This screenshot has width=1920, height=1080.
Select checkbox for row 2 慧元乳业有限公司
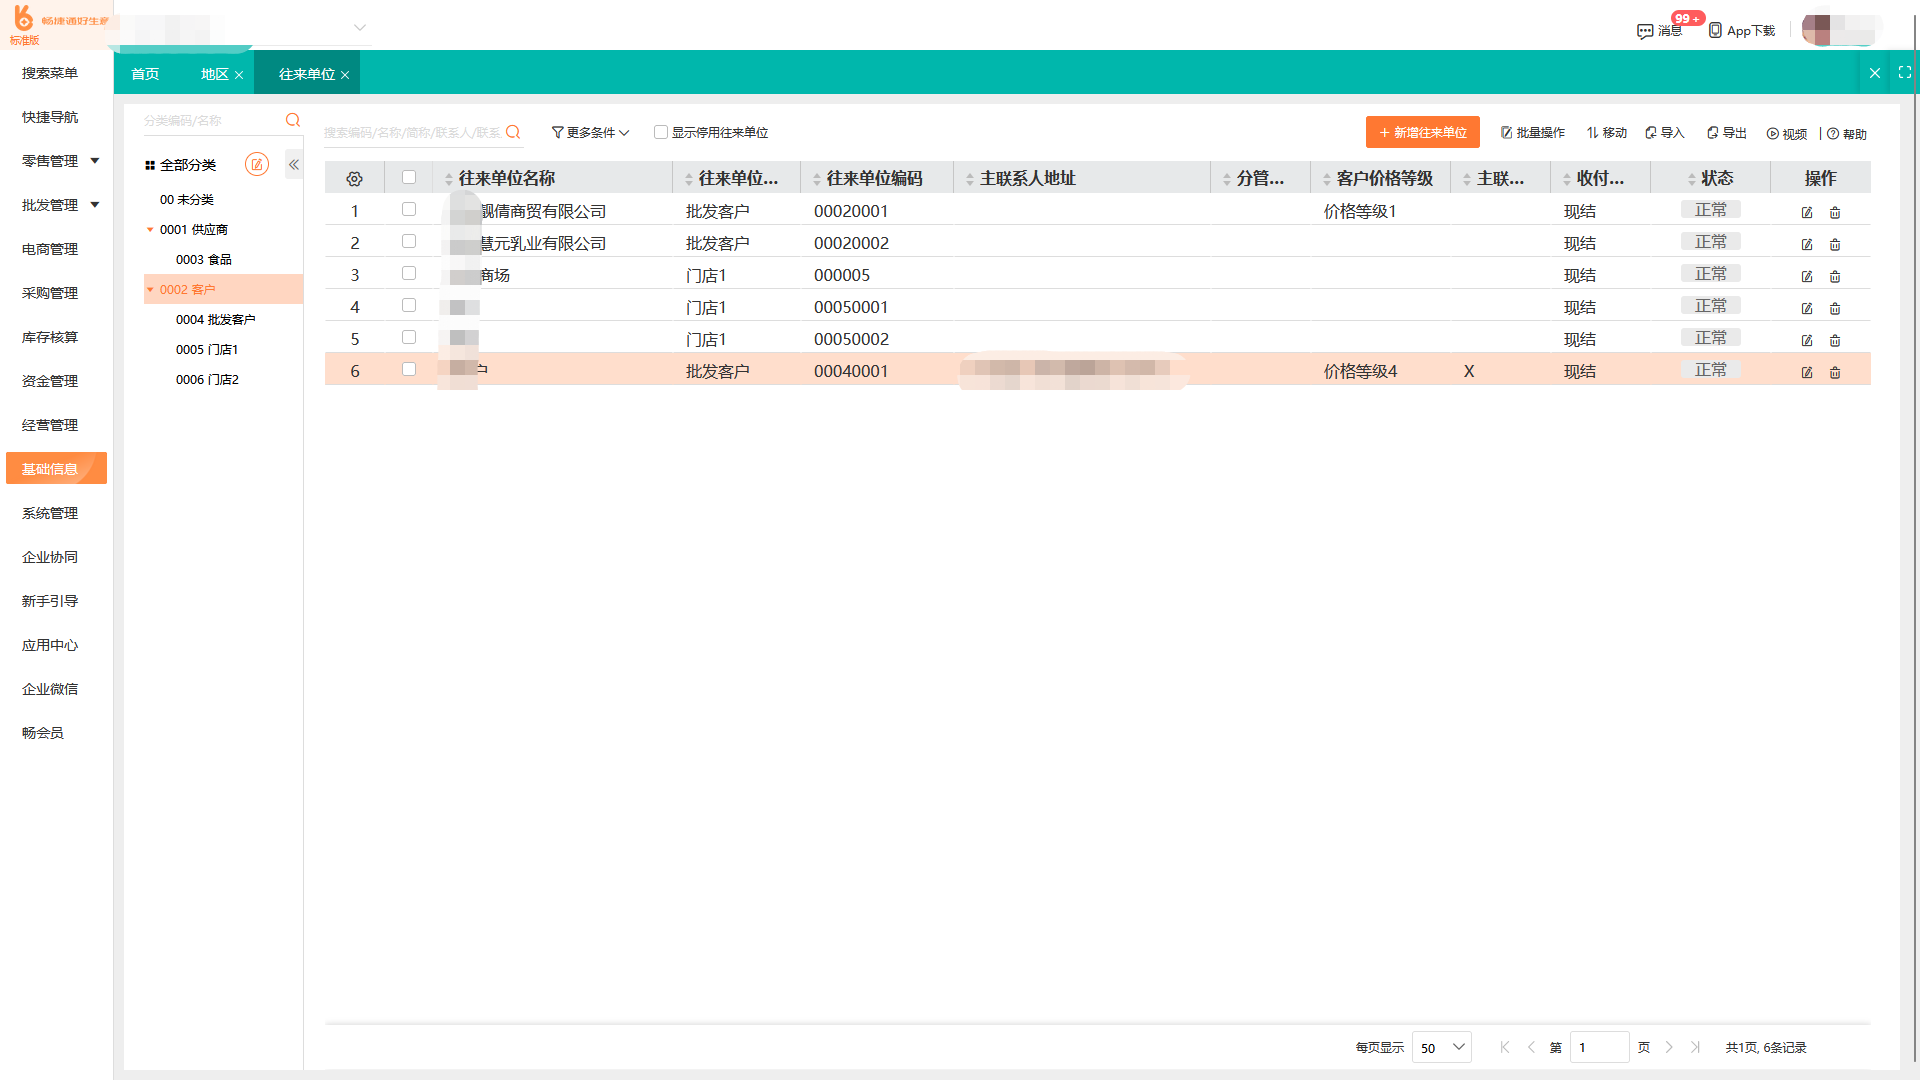coord(410,243)
